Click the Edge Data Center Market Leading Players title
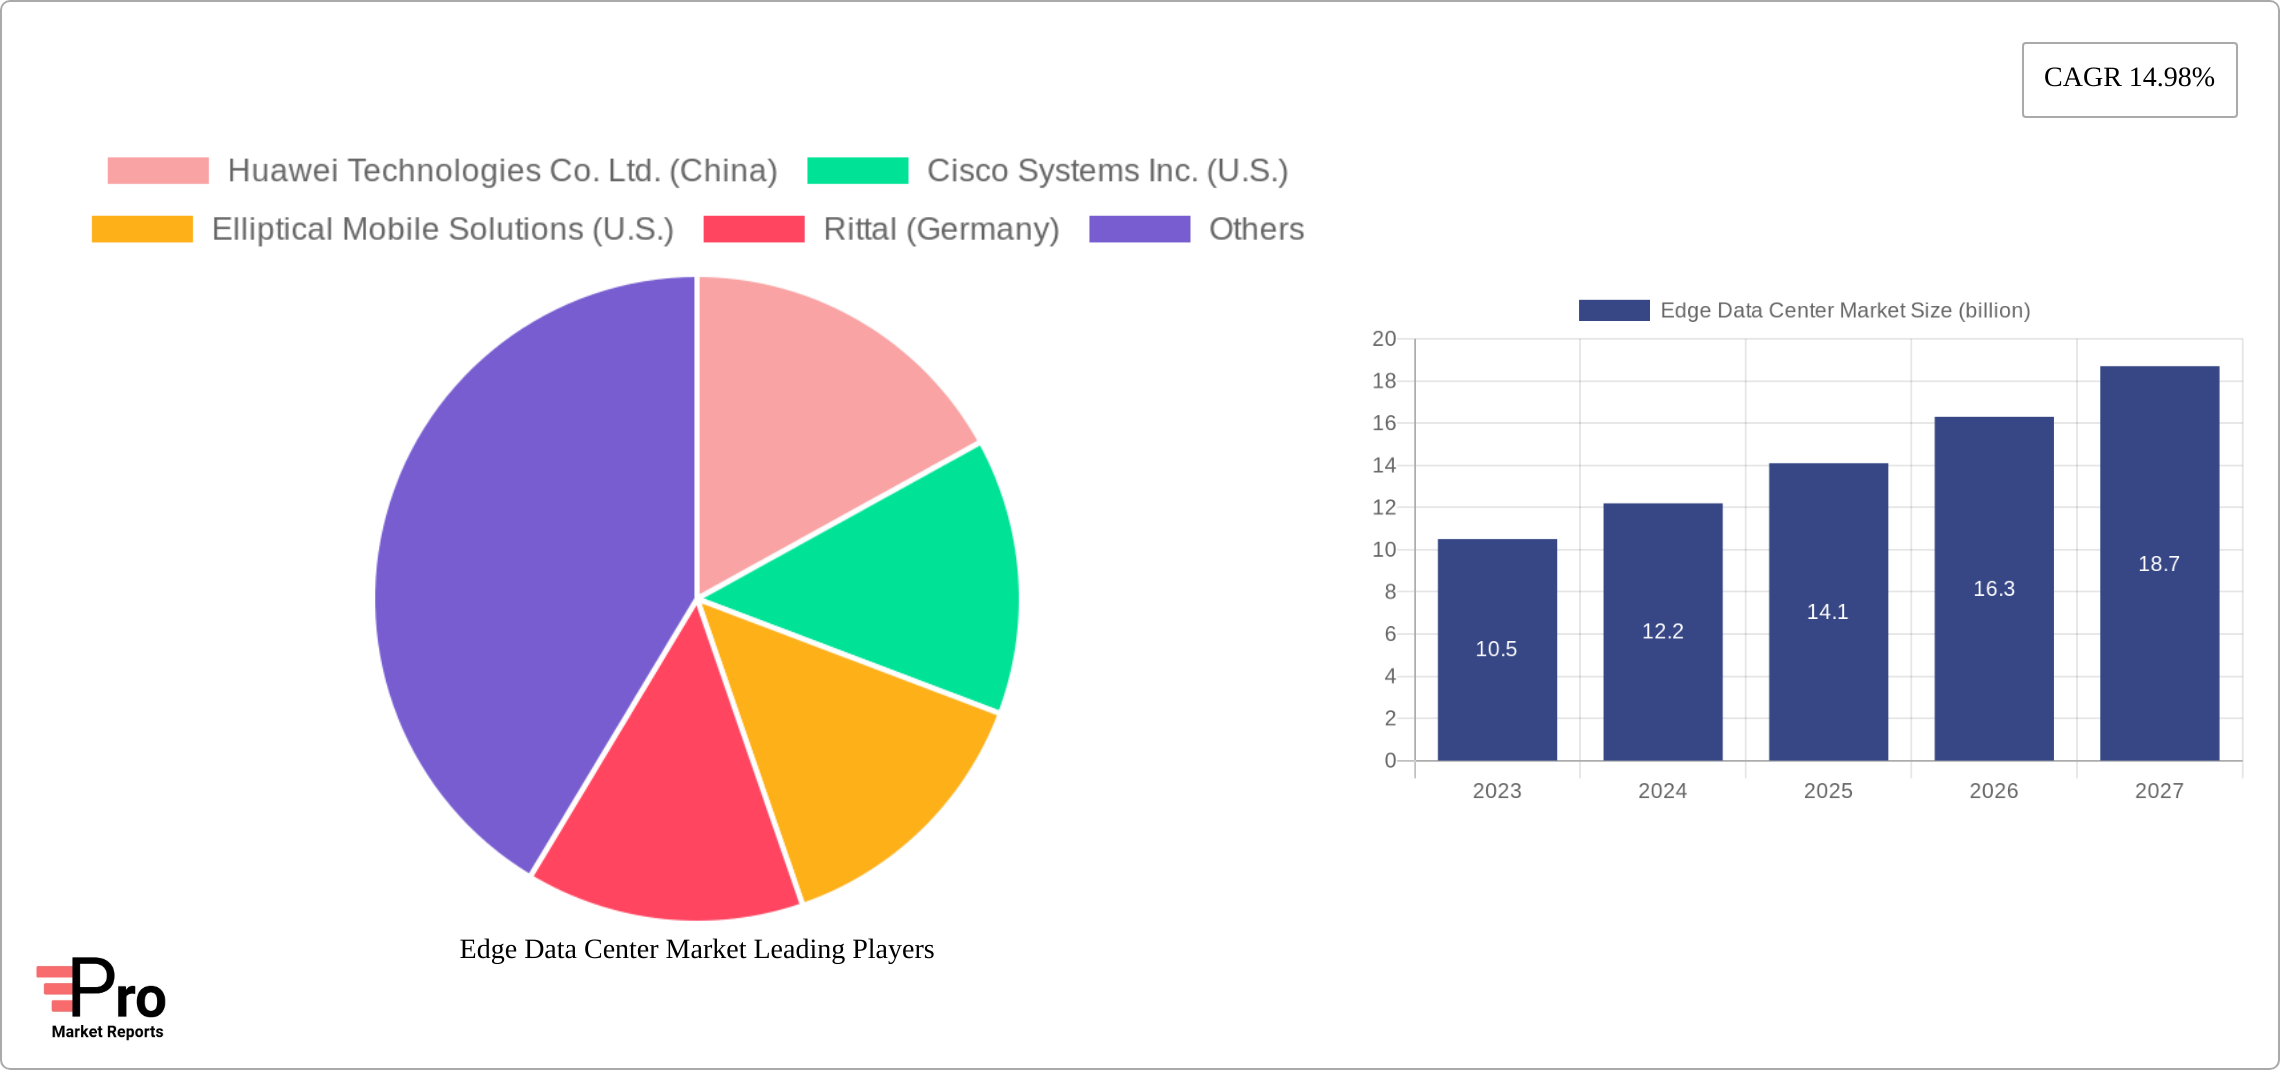This screenshot has width=2280, height=1070. point(696,950)
